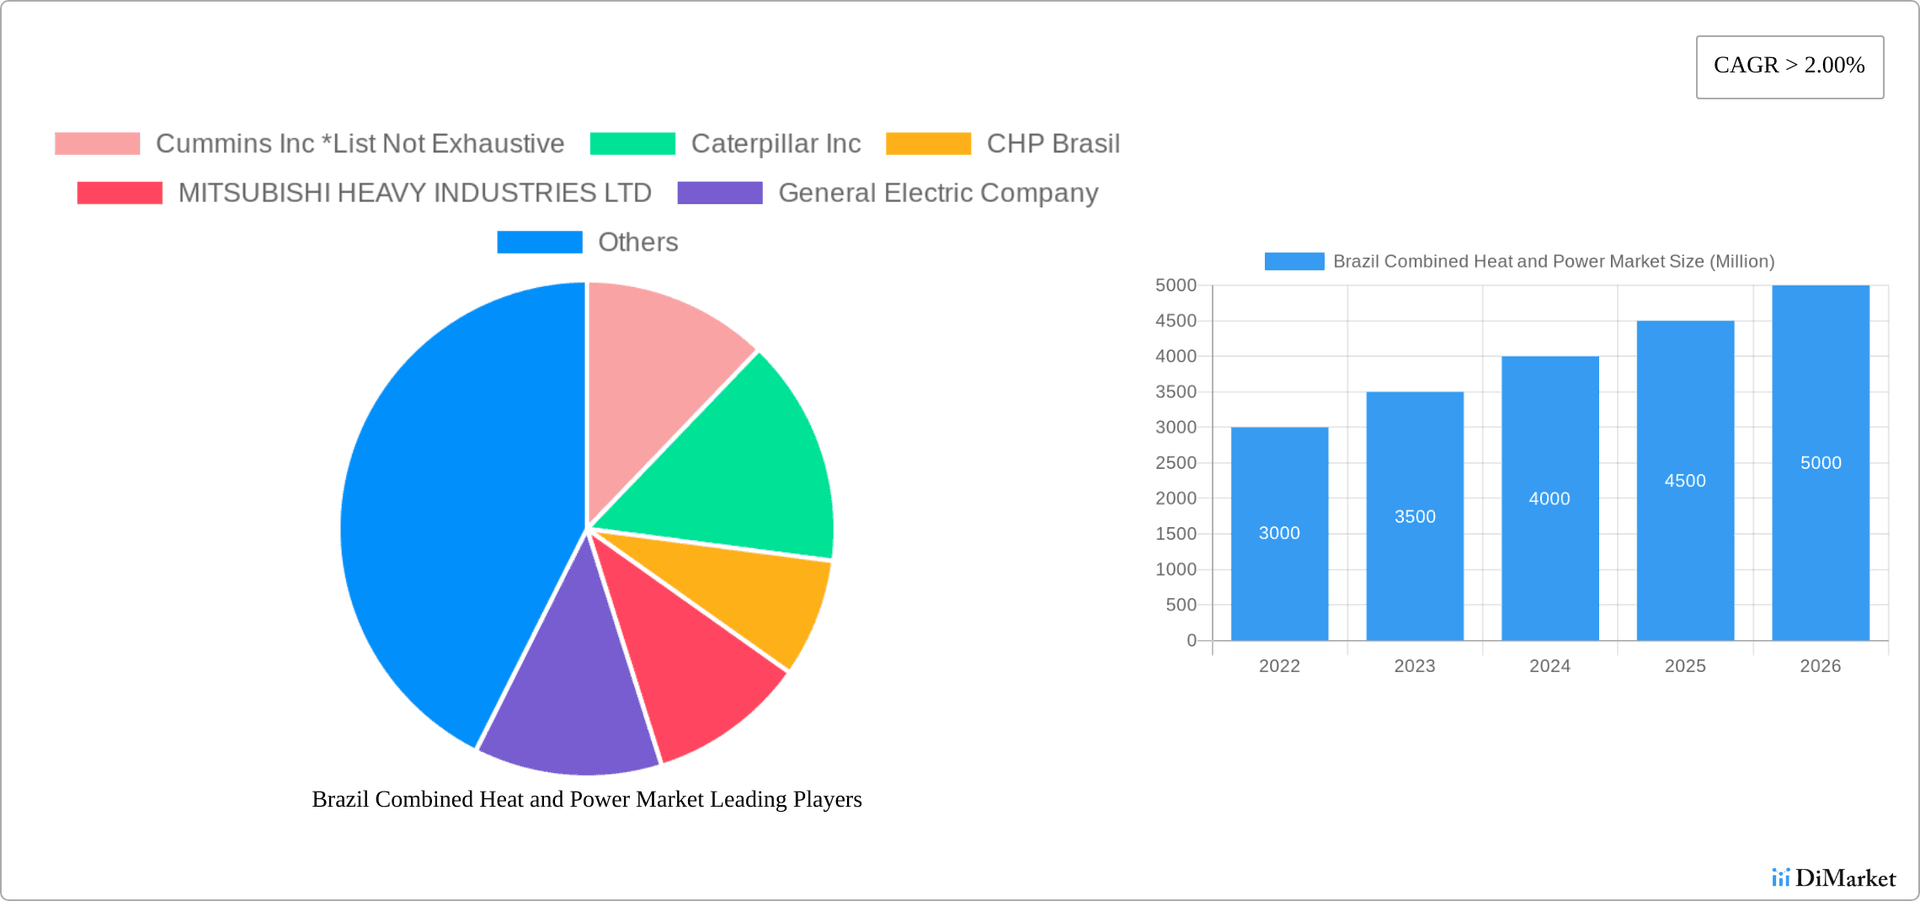This screenshot has width=1920, height=901.
Task: Select the blue Others legend swatch
Action: pyautogui.click(x=540, y=241)
